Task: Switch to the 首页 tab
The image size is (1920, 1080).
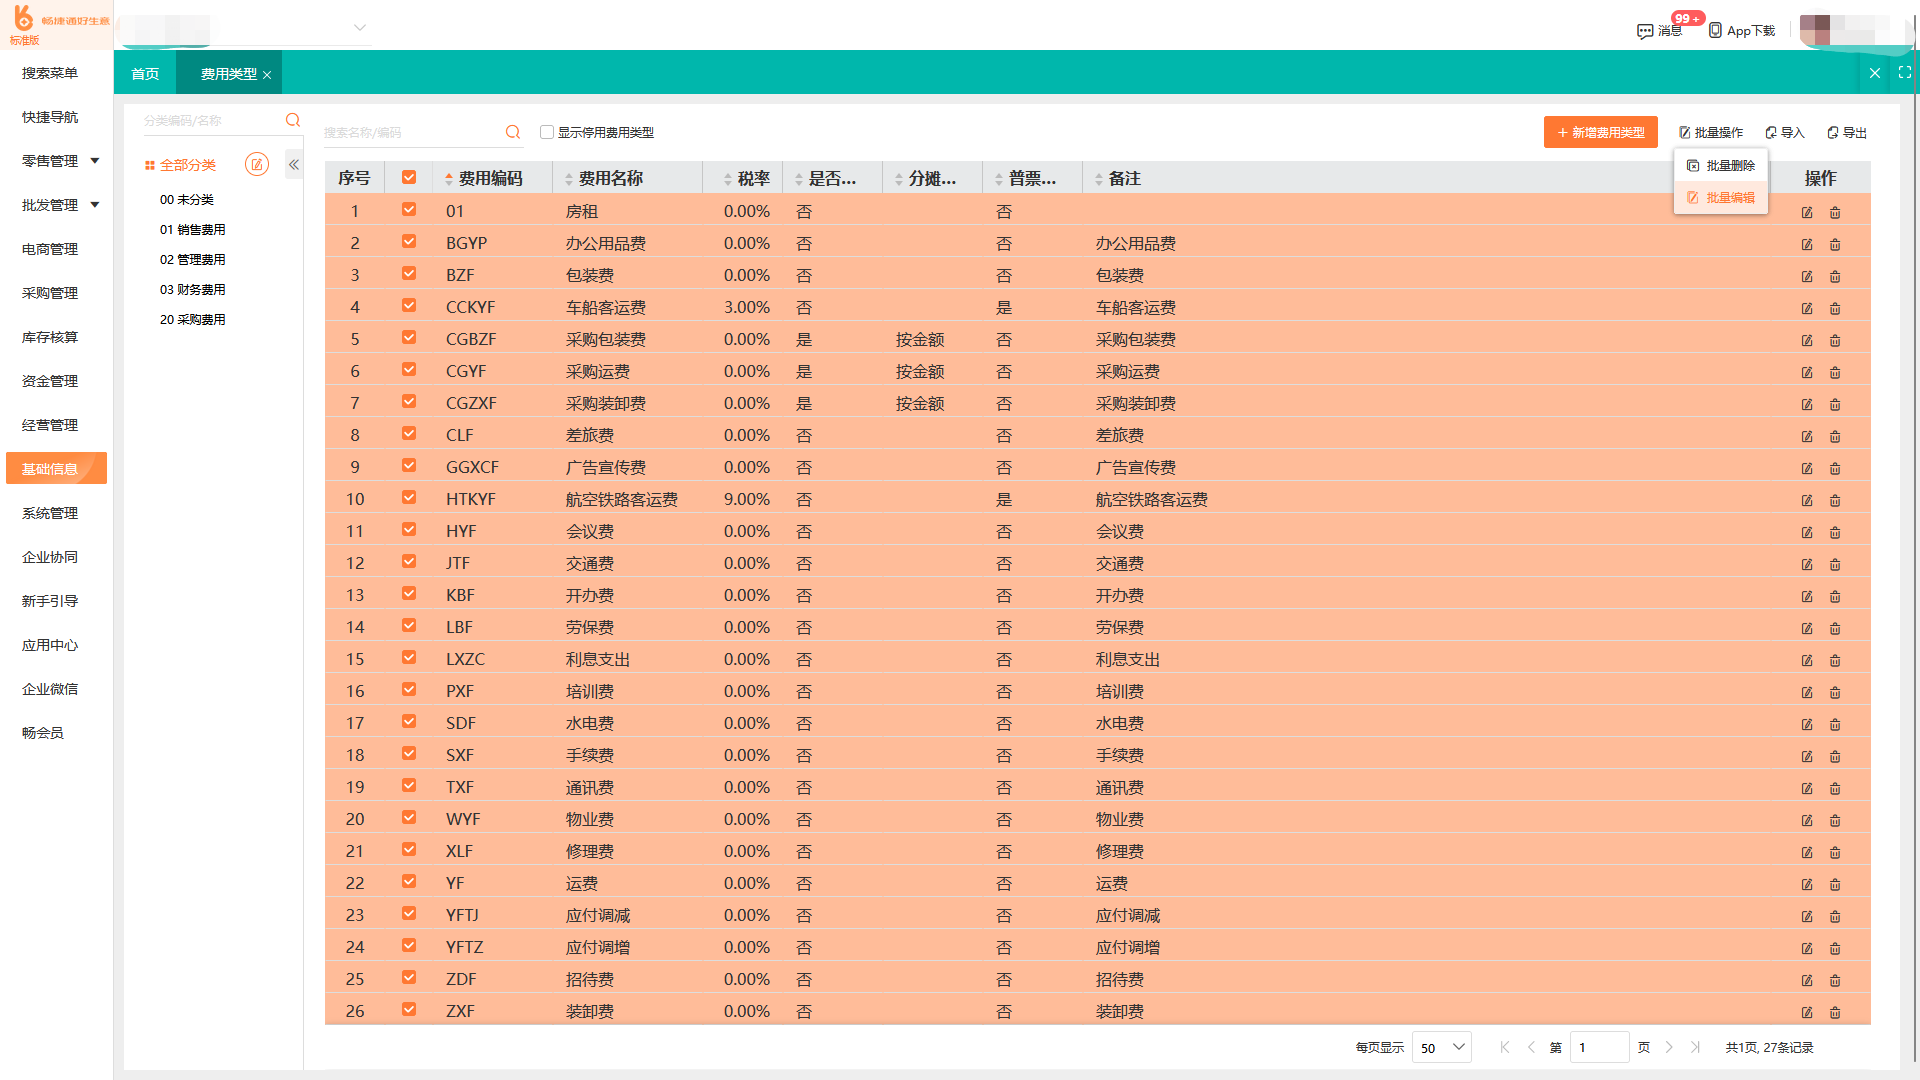Action: [144, 74]
